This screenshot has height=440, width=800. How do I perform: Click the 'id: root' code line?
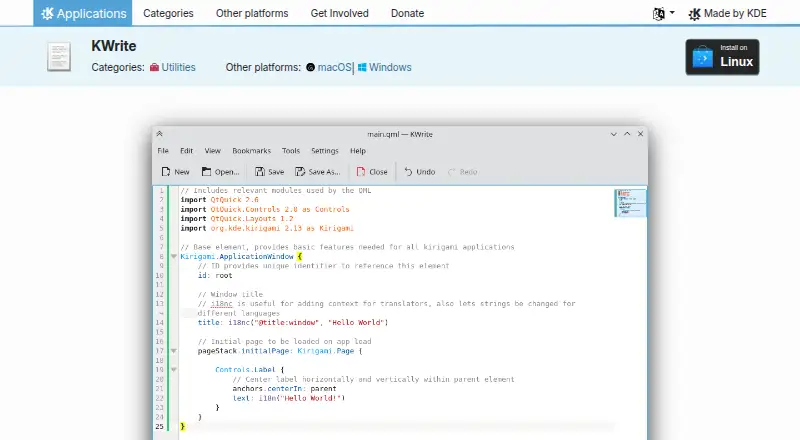[215, 275]
